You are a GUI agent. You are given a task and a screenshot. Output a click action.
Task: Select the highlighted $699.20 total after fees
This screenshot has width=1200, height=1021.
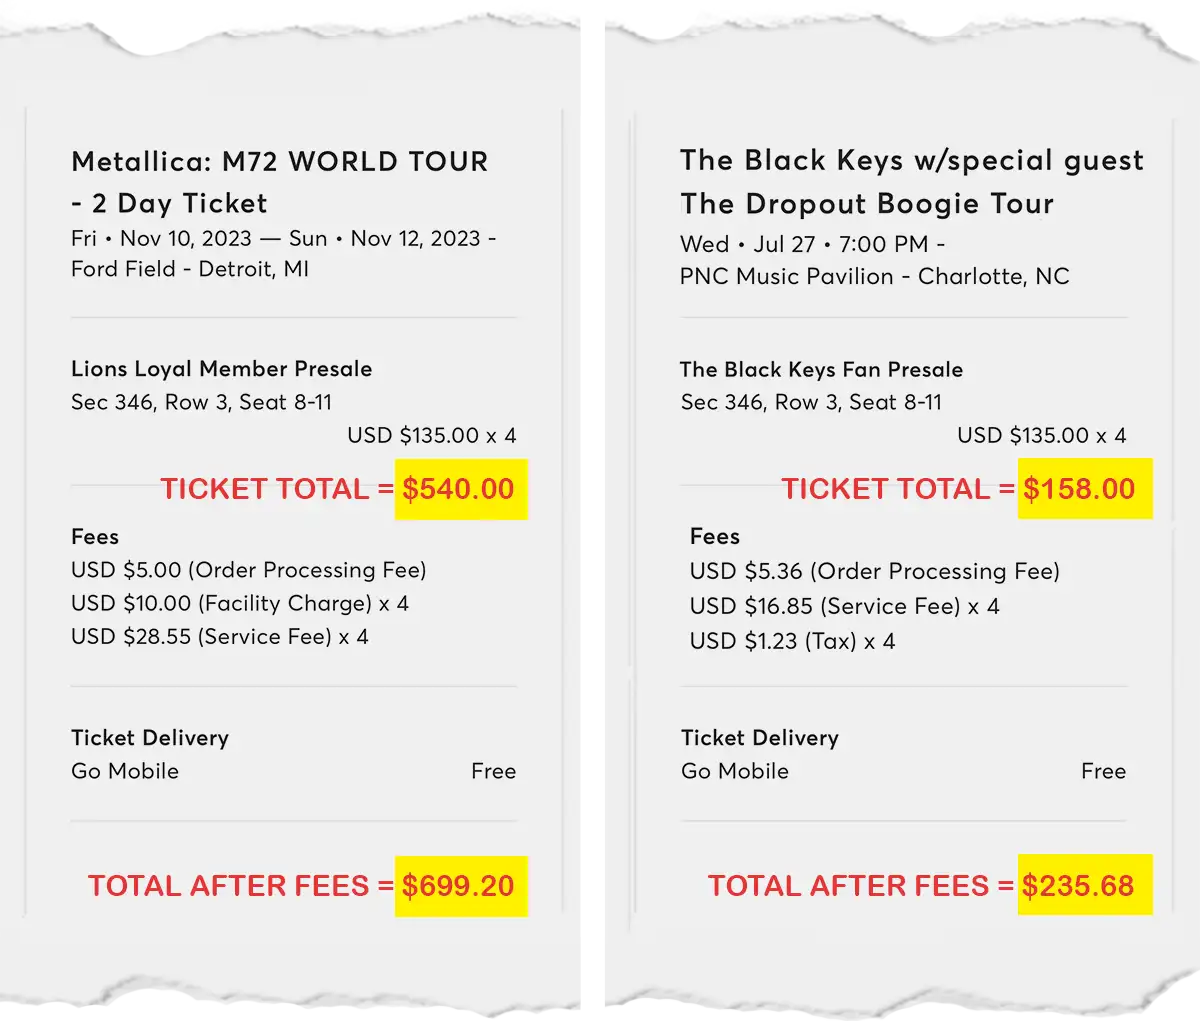coord(460,886)
